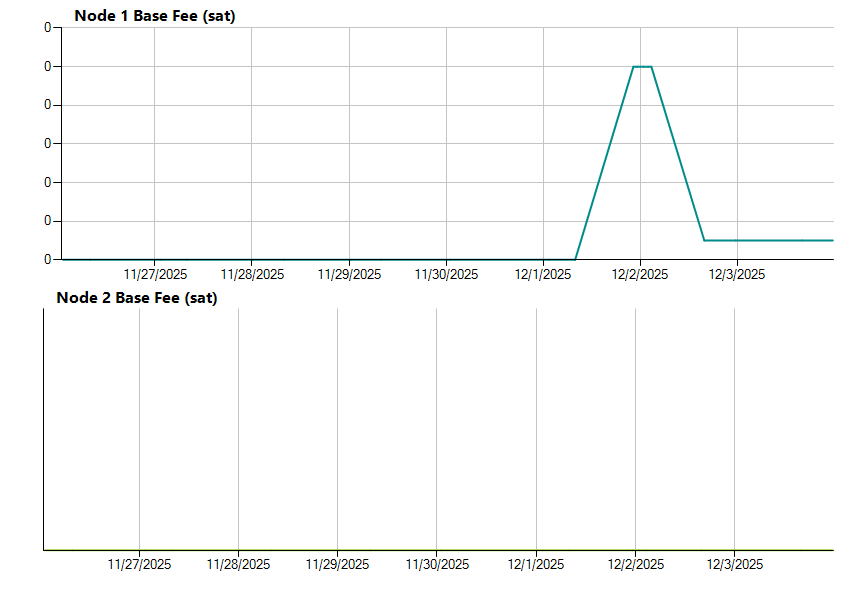
Task: Select 12/3/2025 label on Node 1 chart
Action: 737,274
